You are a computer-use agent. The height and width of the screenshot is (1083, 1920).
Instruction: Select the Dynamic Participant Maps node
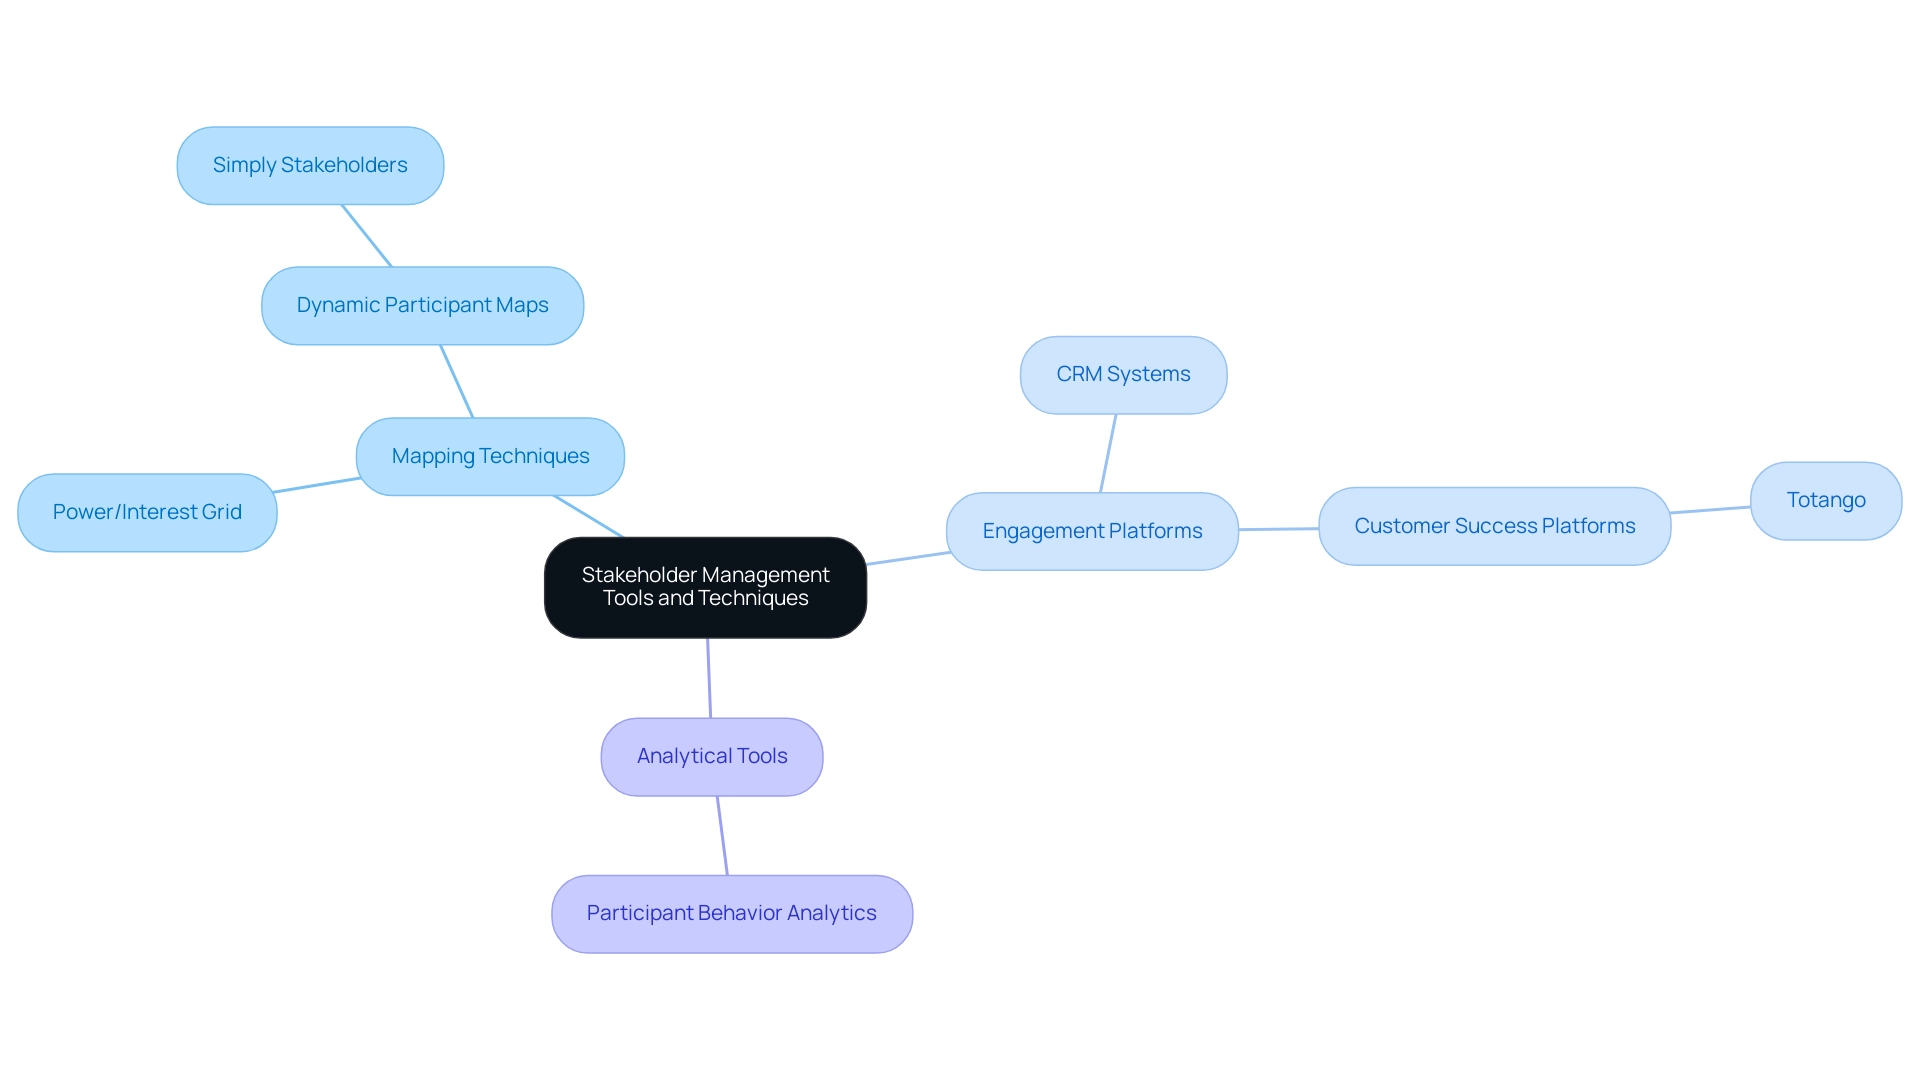[421, 305]
